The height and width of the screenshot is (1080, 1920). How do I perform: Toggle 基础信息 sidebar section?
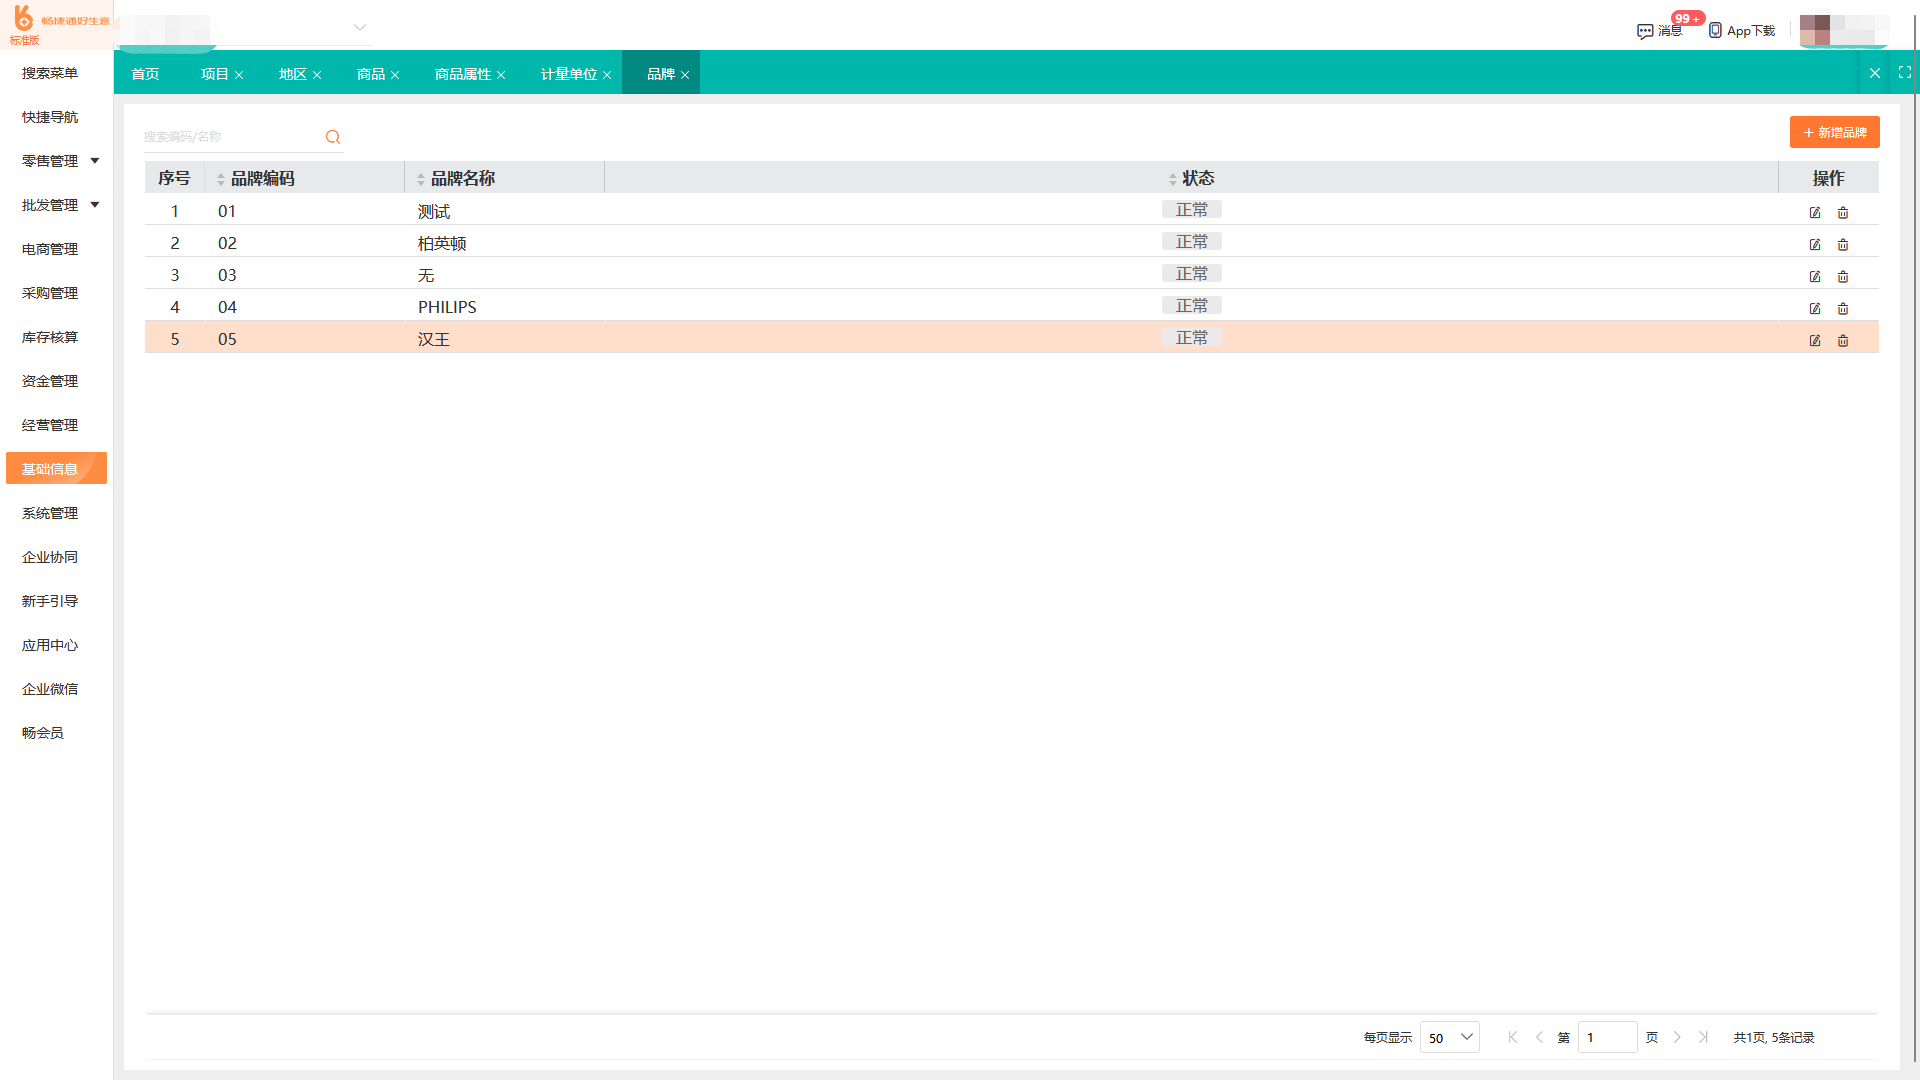pyautogui.click(x=54, y=468)
